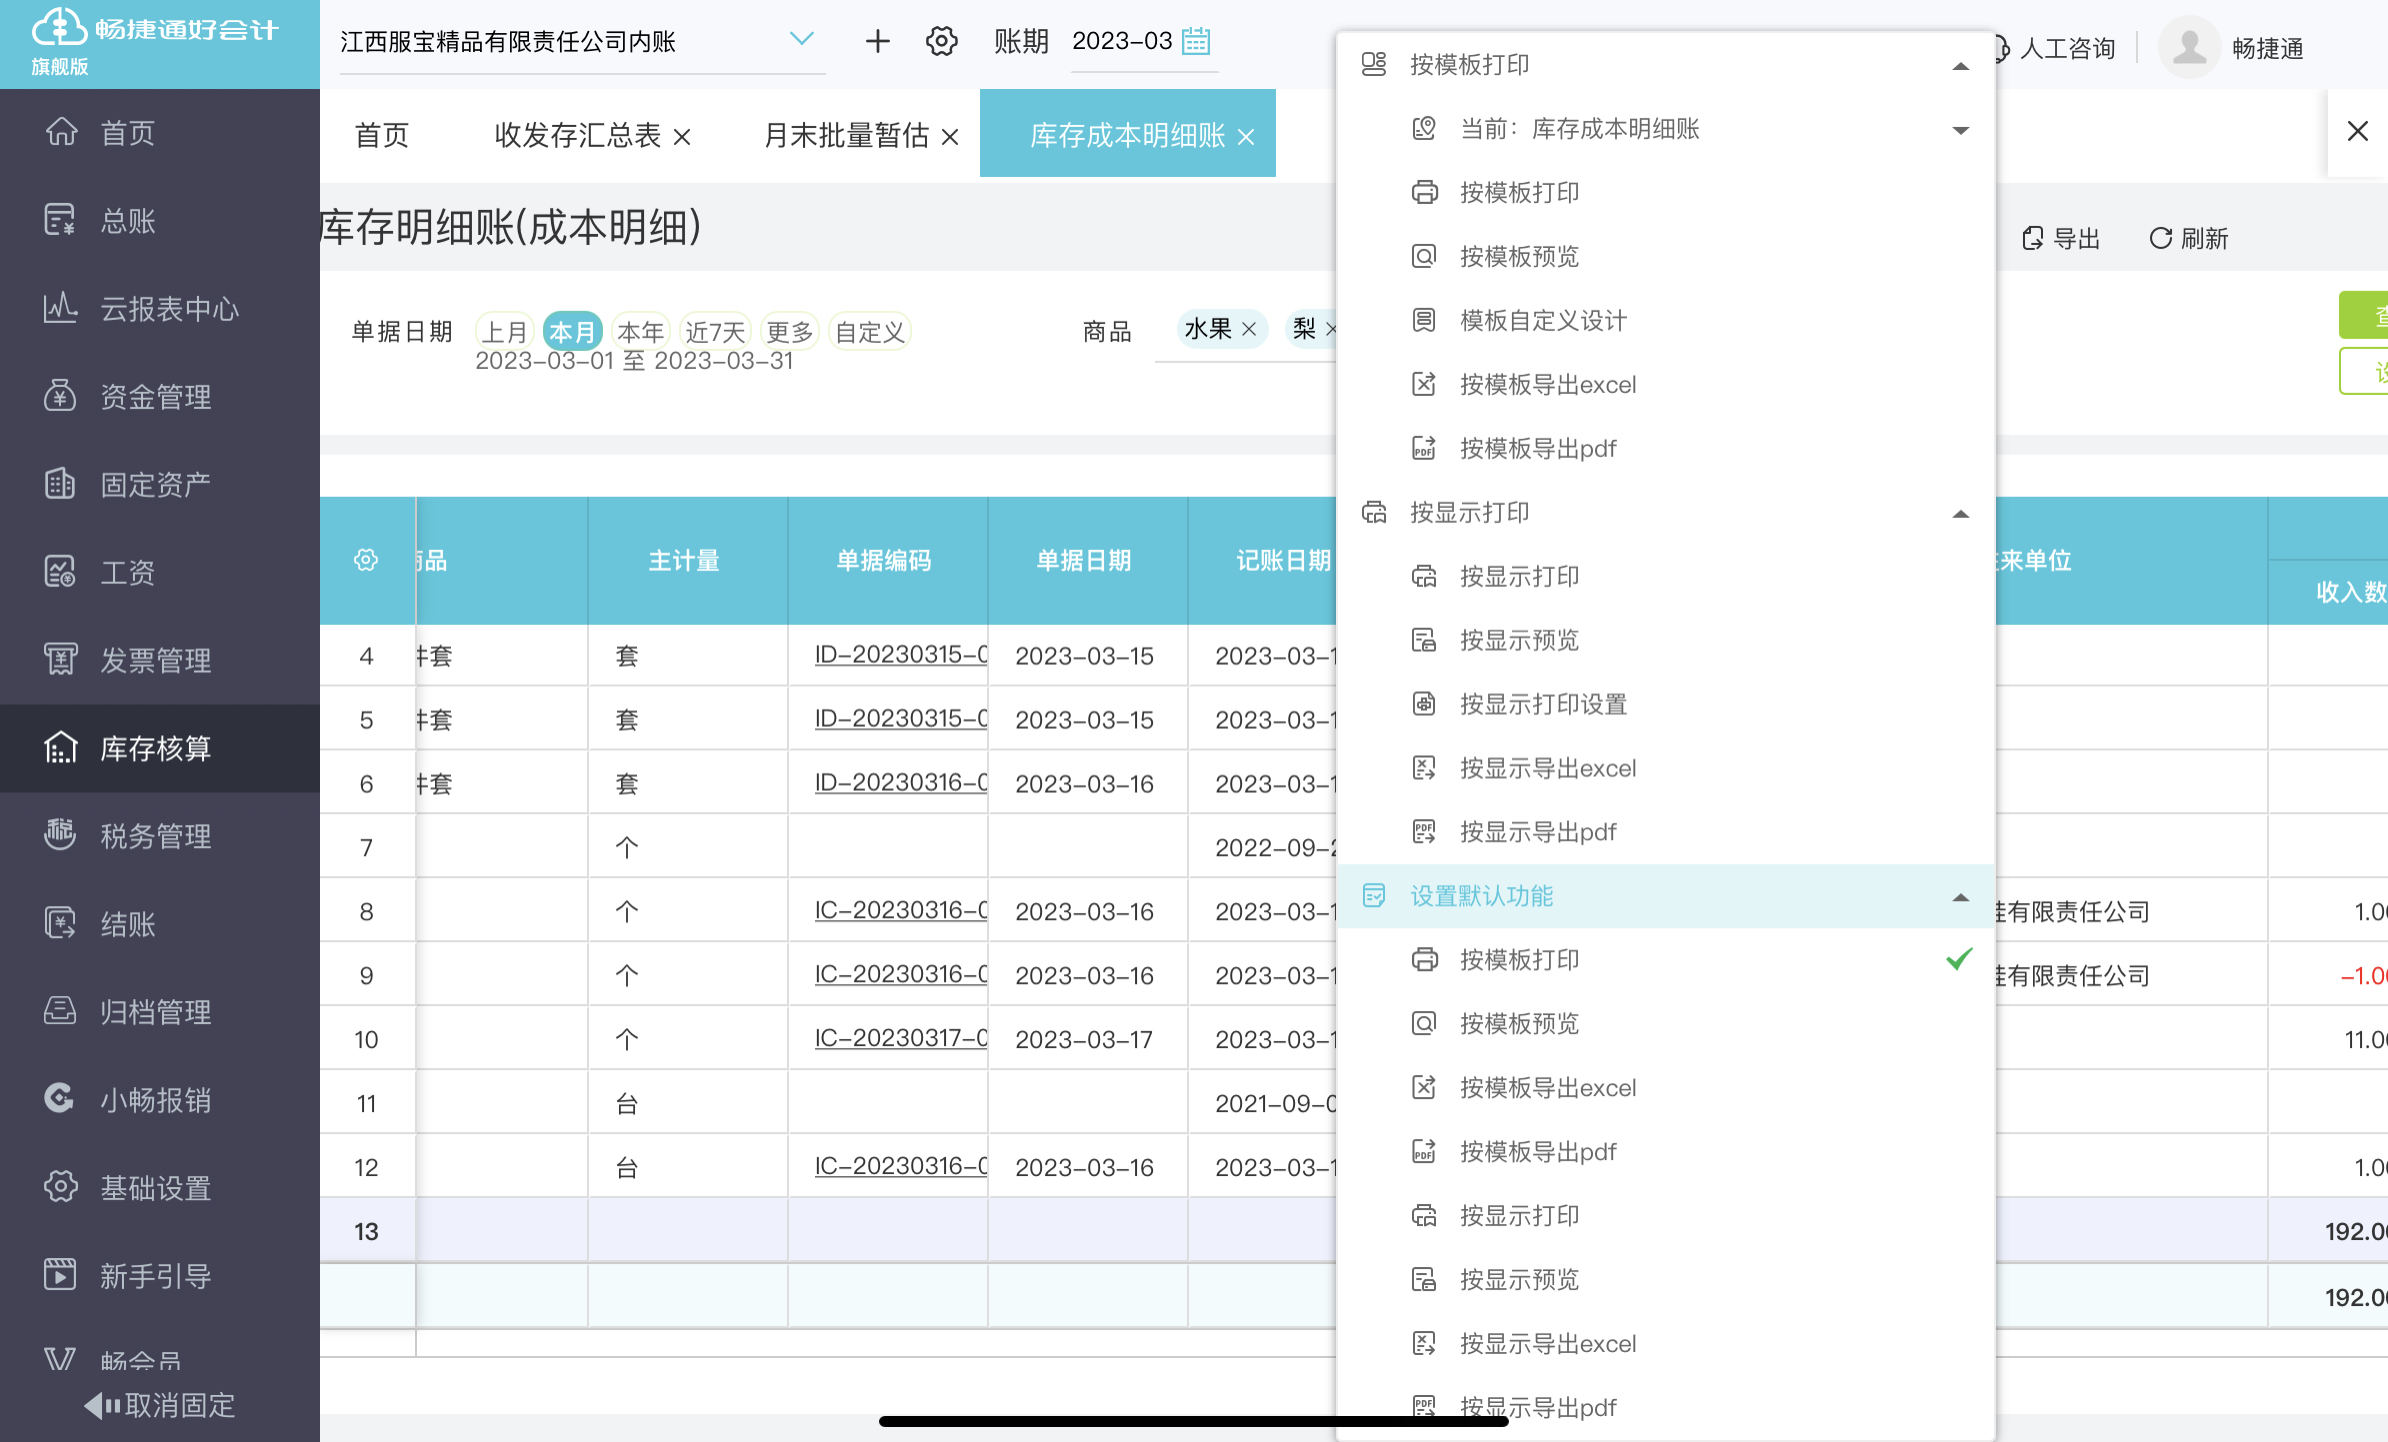Click 按显示导出excel icon

[x=1424, y=768]
